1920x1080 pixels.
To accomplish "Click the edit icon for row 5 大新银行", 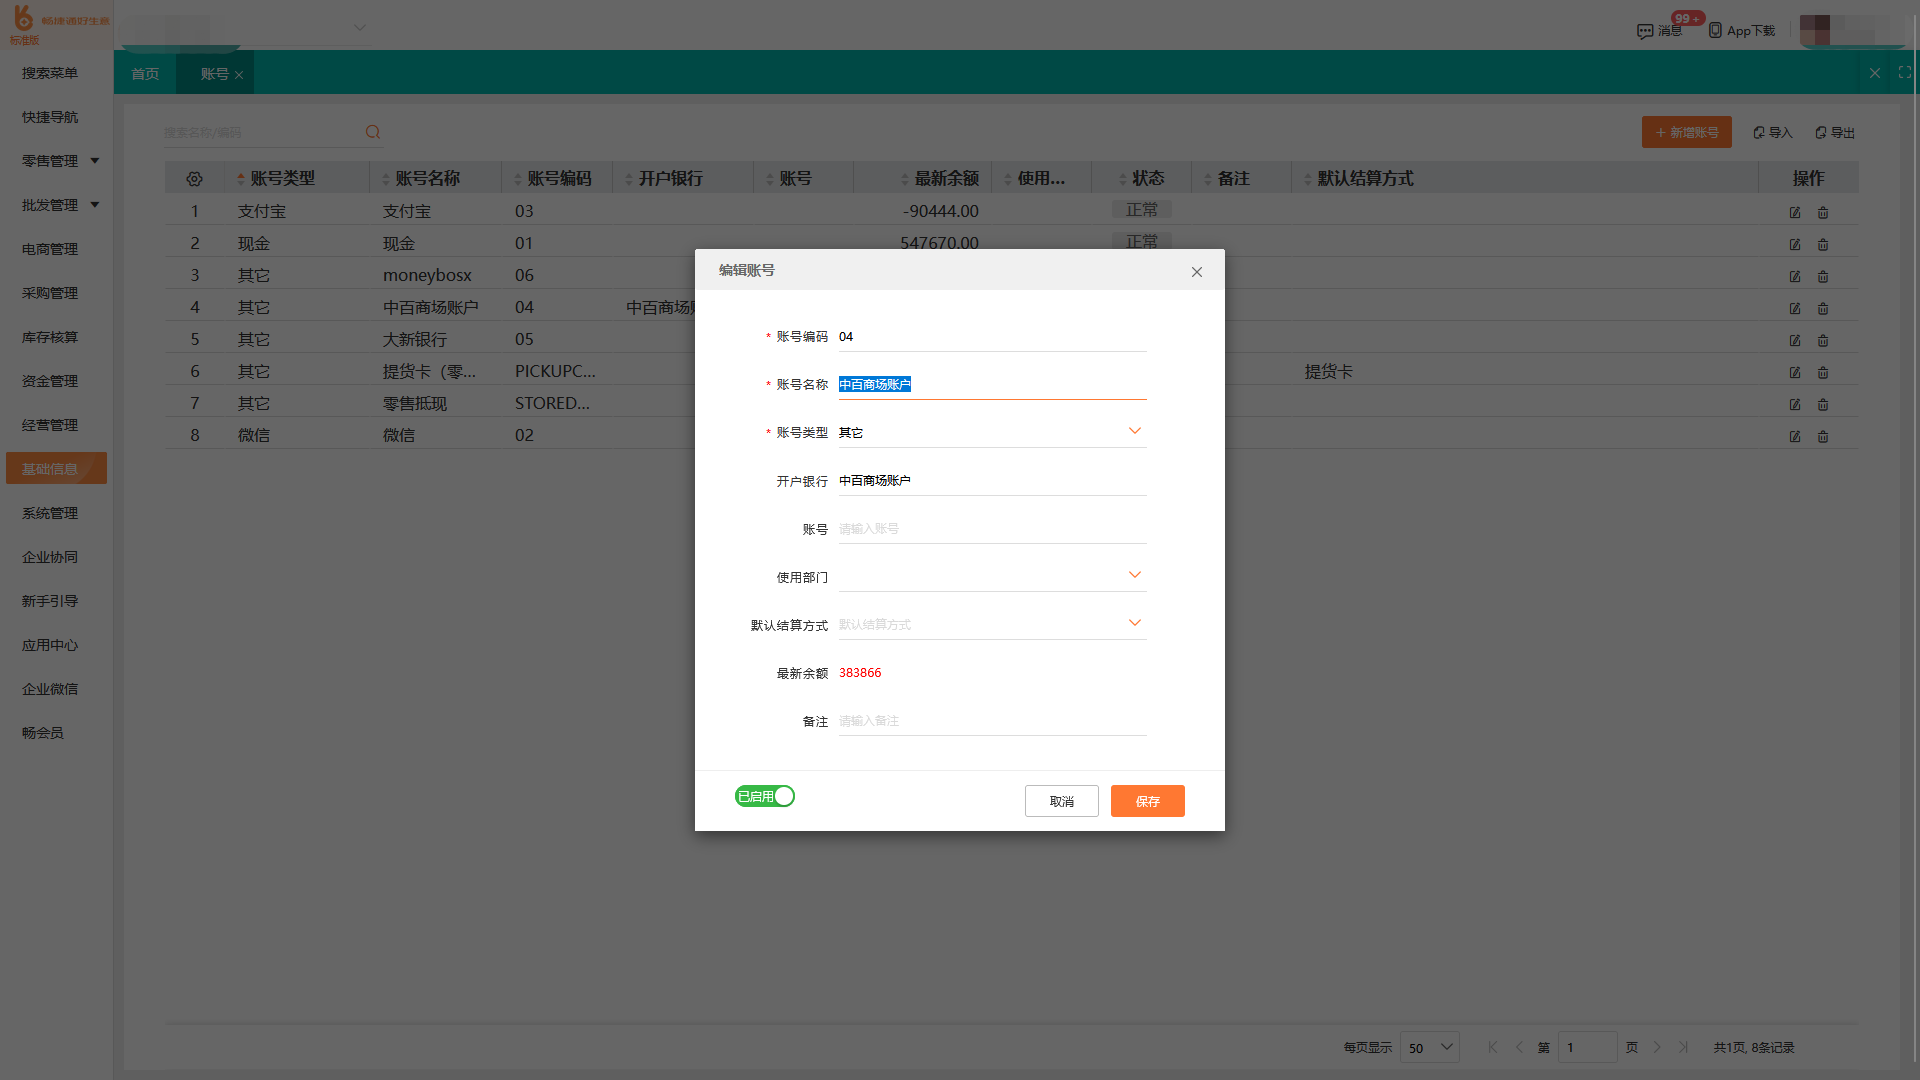I will pos(1796,339).
